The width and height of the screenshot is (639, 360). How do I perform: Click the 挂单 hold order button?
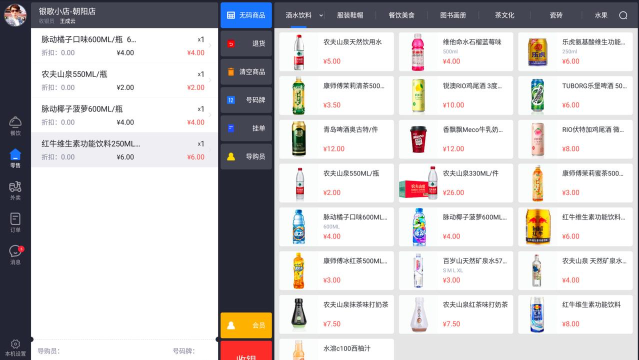246,128
